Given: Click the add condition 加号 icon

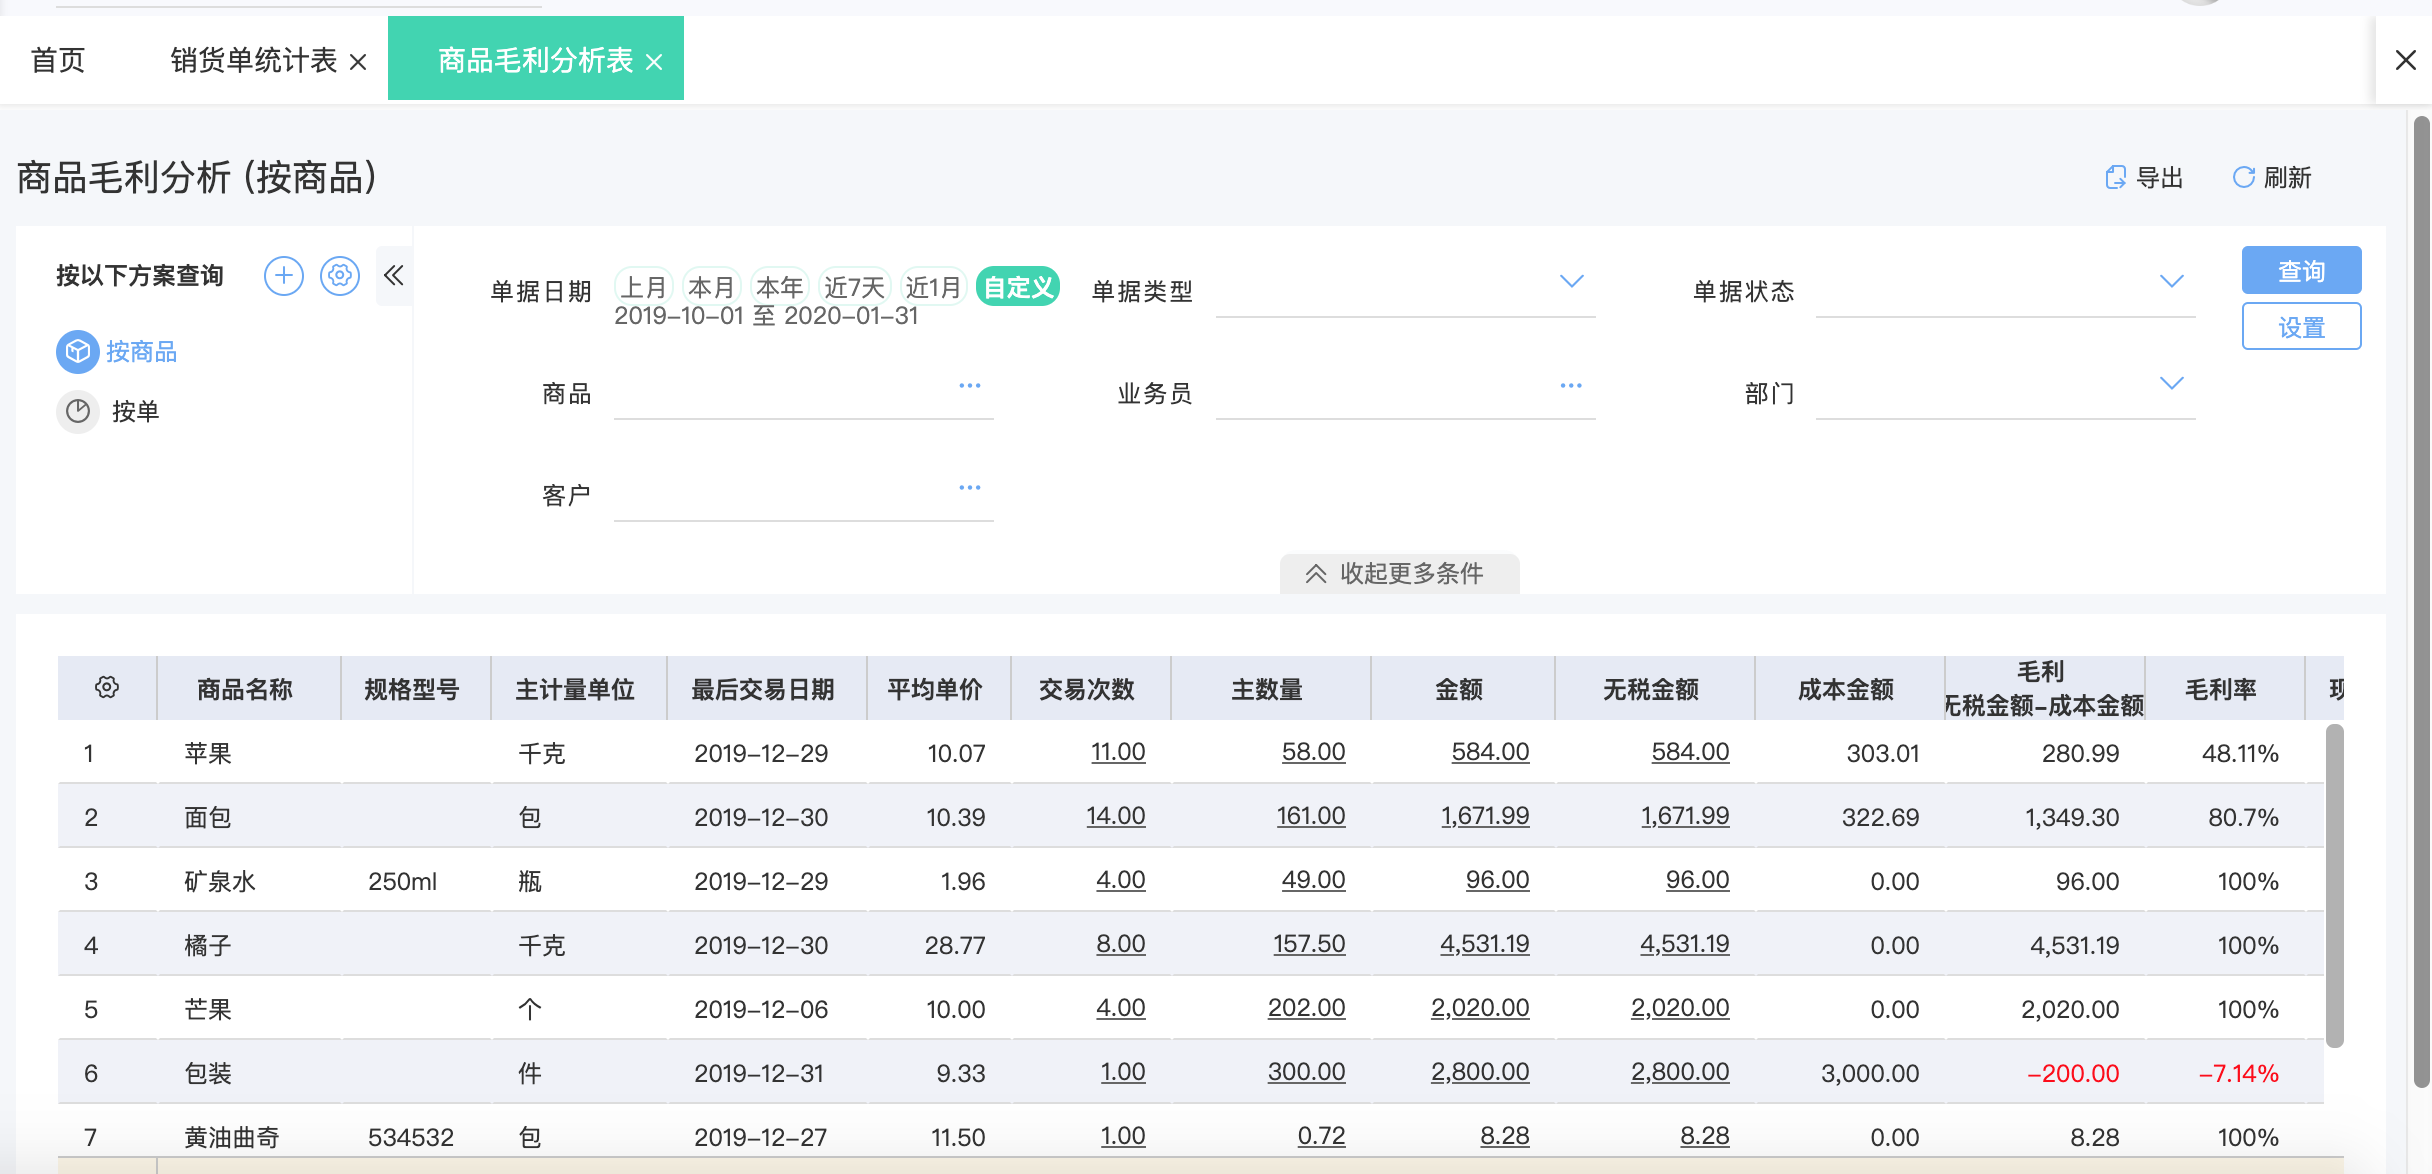Looking at the screenshot, I should tap(284, 278).
